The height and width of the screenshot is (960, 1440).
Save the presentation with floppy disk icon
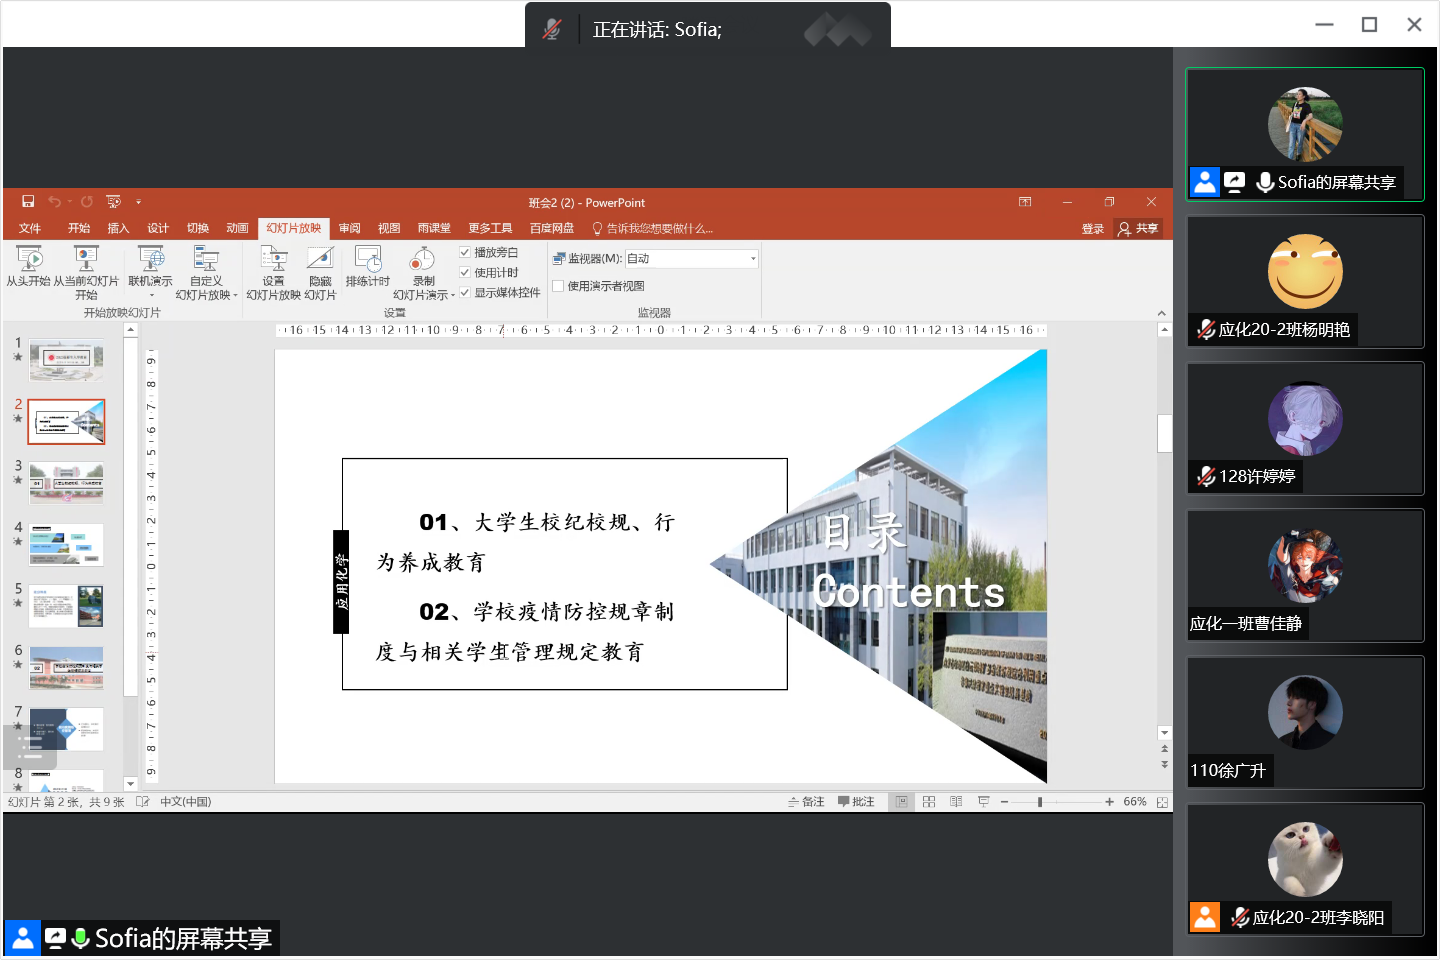28,202
